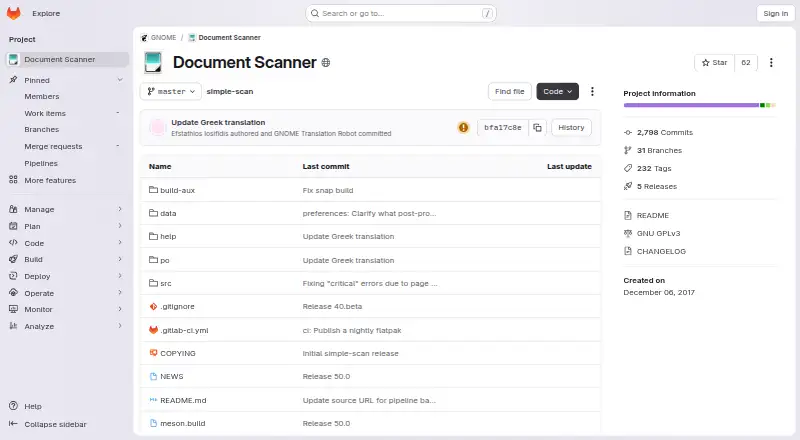Screen dimensions: 800x440
Task: Open the 232 Tags link
Action: [654, 168]
